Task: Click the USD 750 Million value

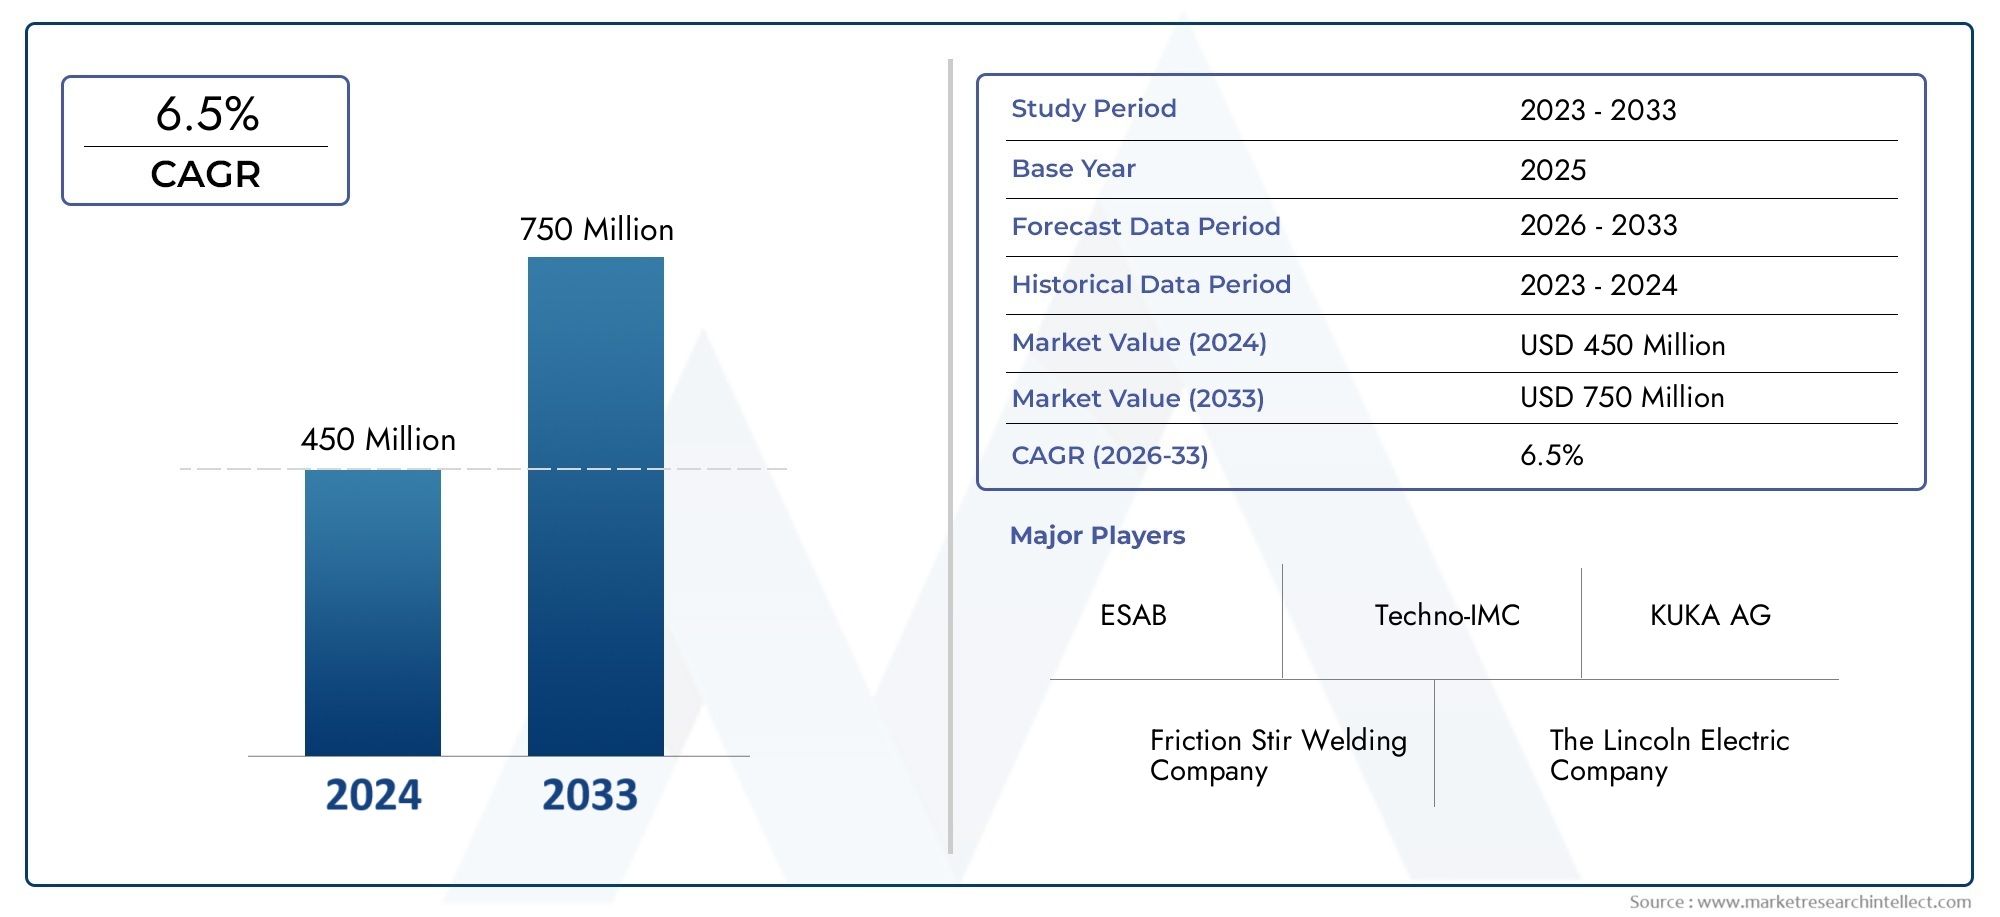Action: 1622,397
